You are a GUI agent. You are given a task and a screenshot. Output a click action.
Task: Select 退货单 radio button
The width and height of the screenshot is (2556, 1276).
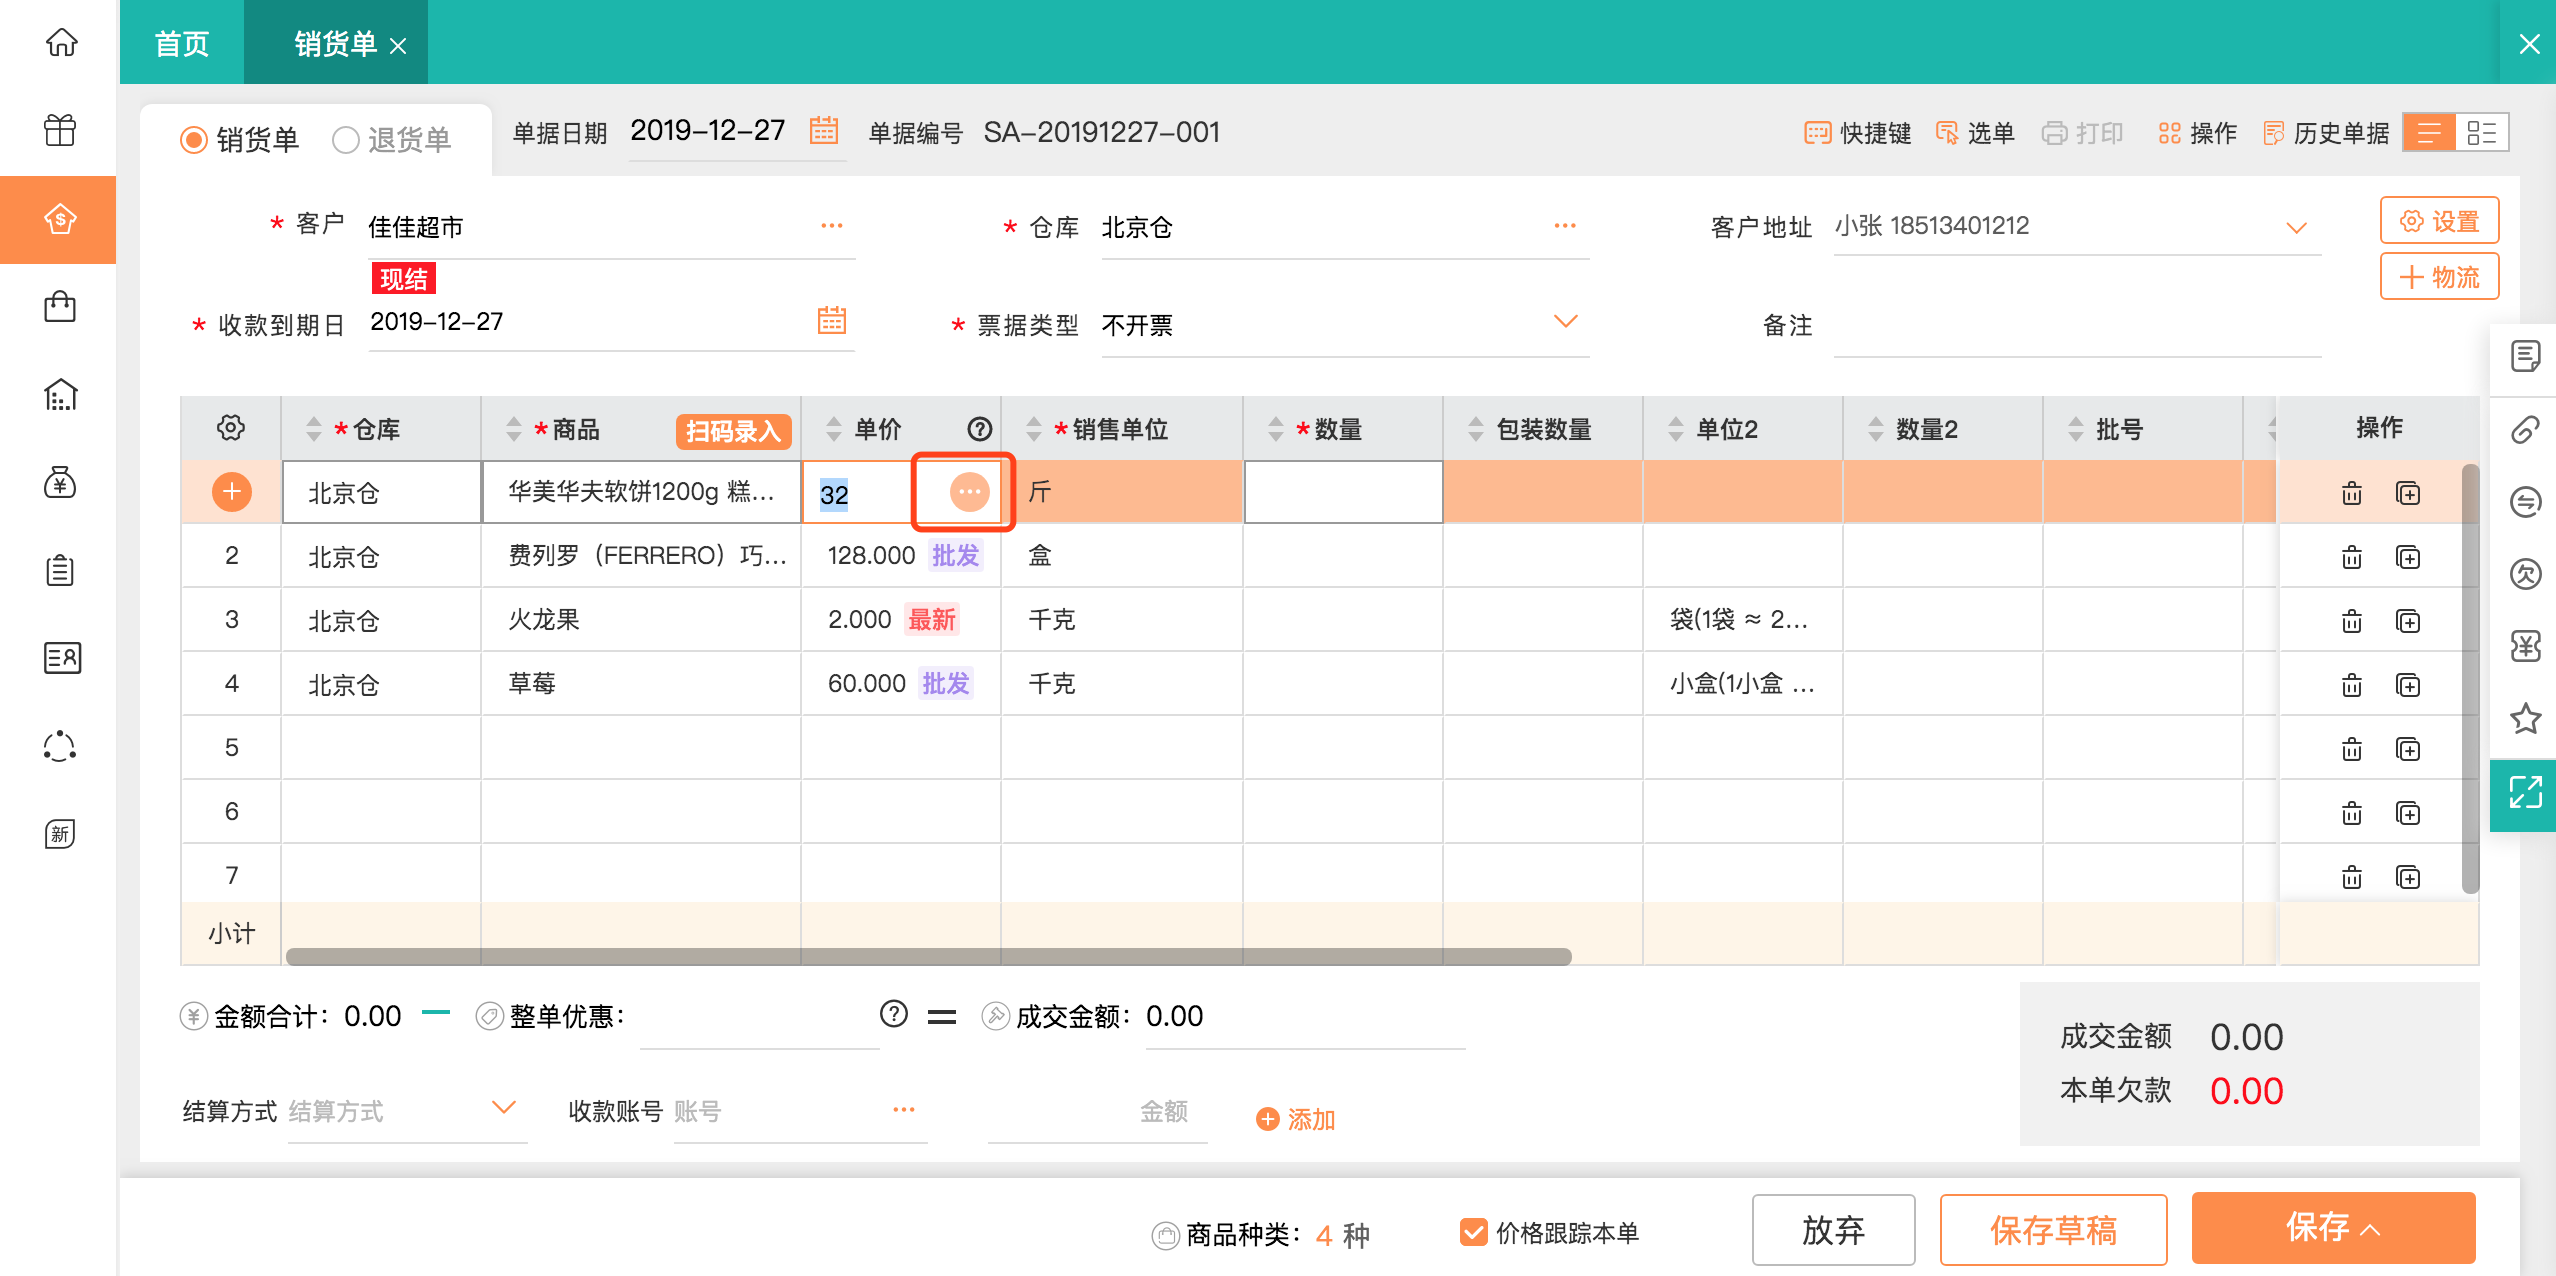[x=347, y=137]
